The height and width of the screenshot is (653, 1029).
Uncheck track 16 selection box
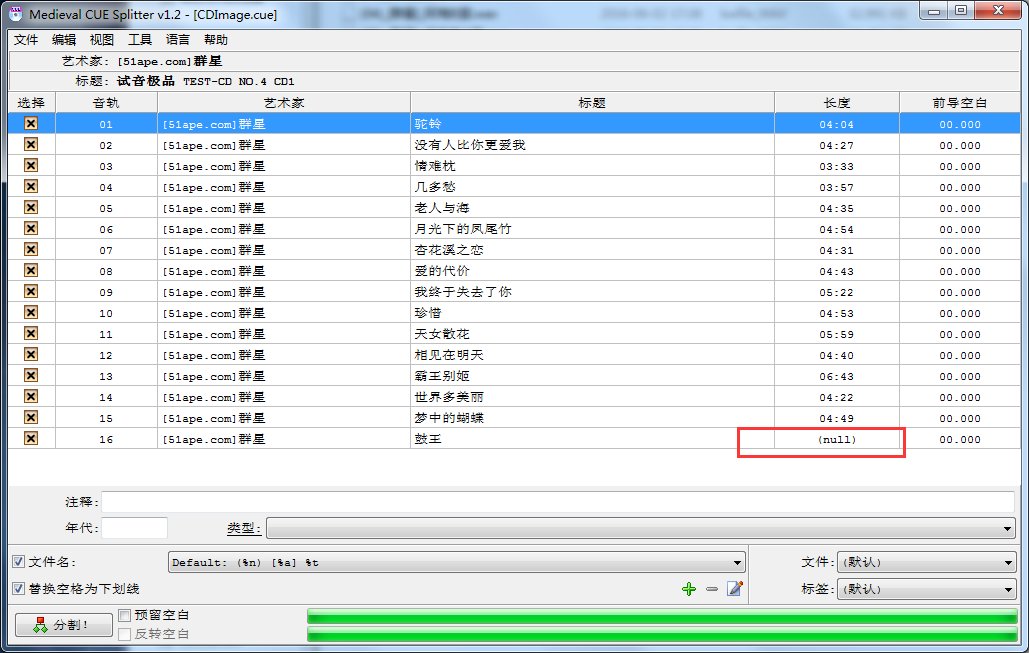coord(29,439)
